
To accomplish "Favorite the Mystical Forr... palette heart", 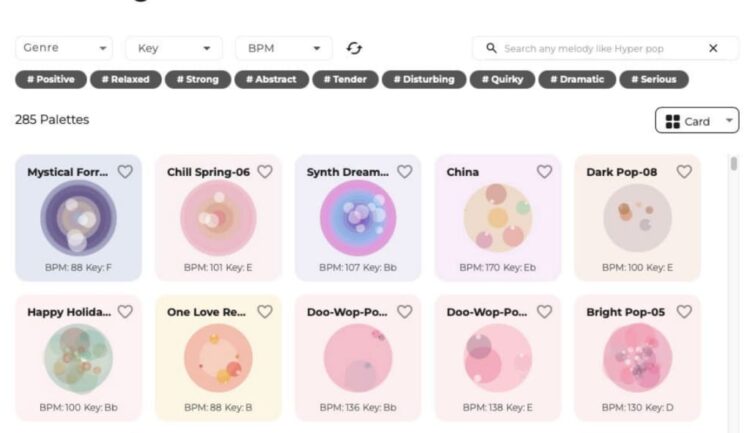I will [125, 172].
